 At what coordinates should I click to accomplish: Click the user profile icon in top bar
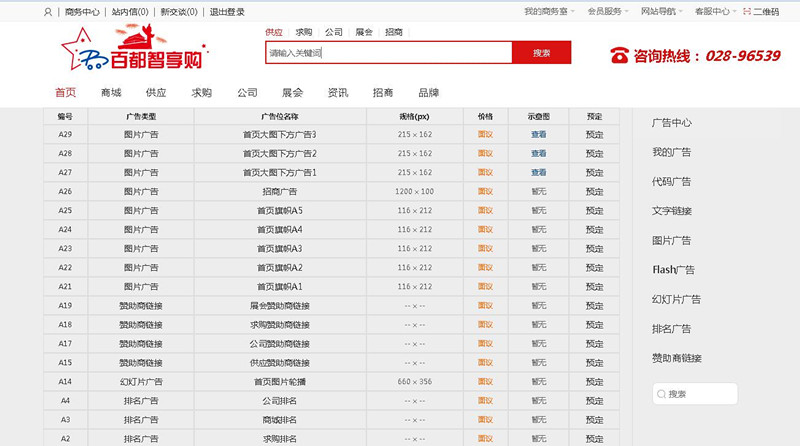tap(48, 12)
